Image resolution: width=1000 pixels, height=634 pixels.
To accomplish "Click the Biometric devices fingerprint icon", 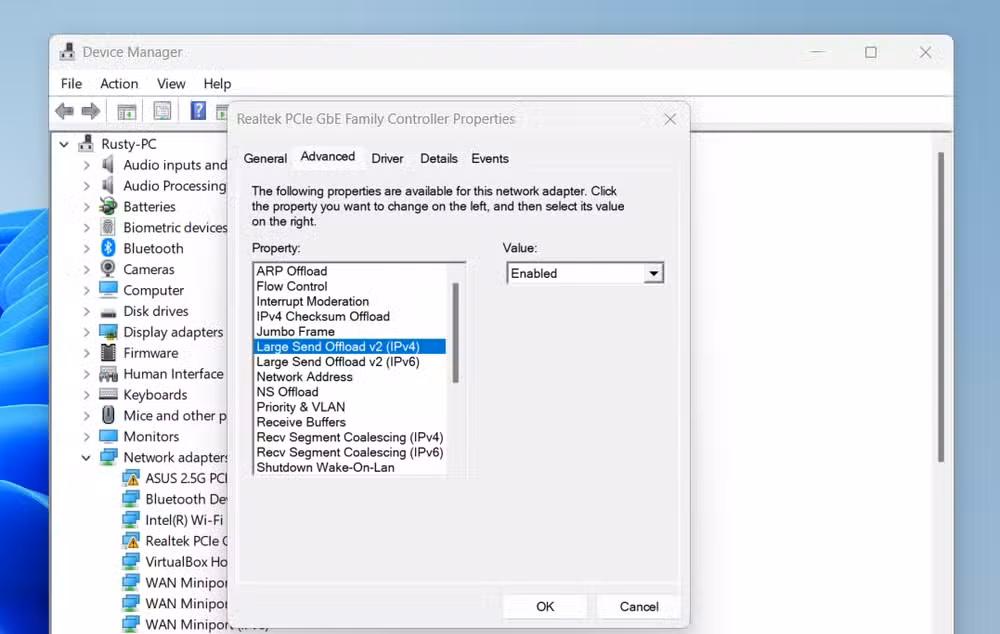I will pyautogui.click(x=108, y=227).
